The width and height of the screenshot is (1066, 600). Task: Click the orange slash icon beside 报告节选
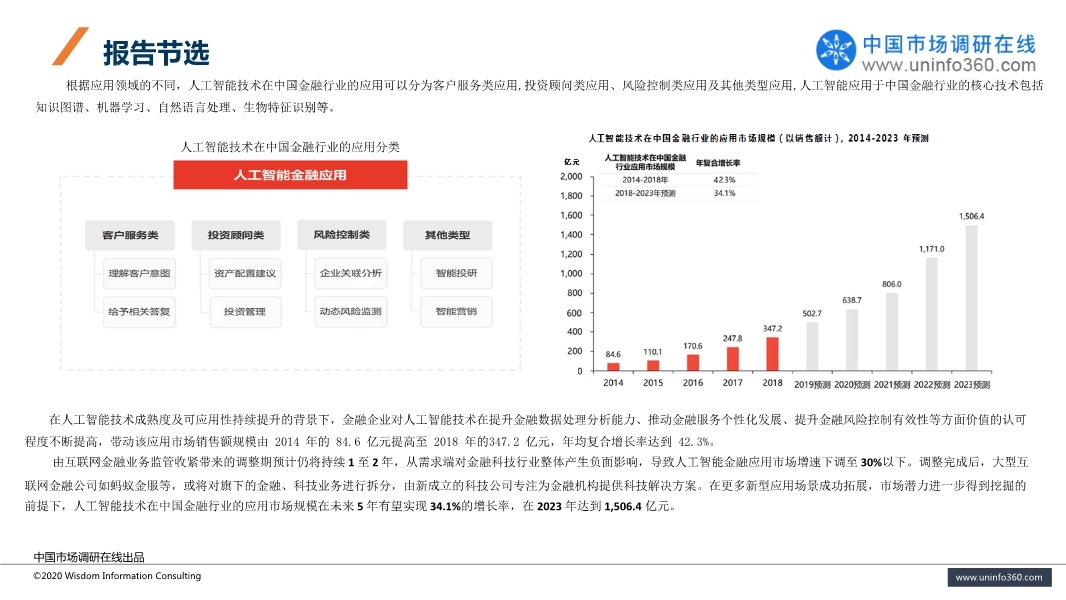click(x=70, y=46)
